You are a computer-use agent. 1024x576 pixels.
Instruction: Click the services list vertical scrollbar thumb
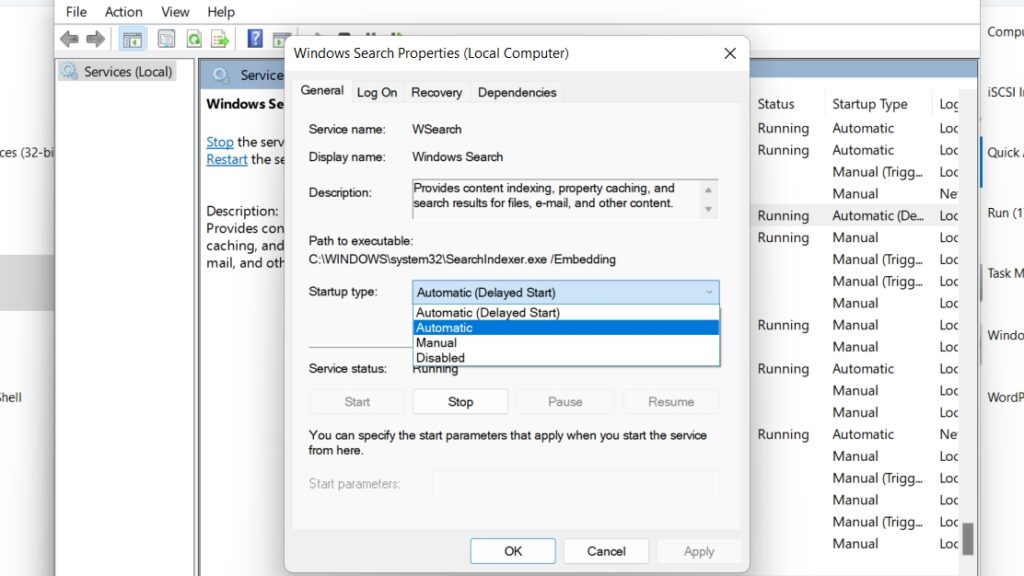[968, 539]
